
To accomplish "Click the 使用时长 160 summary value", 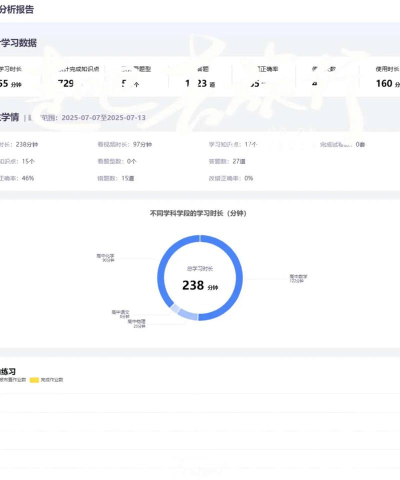I will coord(388,83).
